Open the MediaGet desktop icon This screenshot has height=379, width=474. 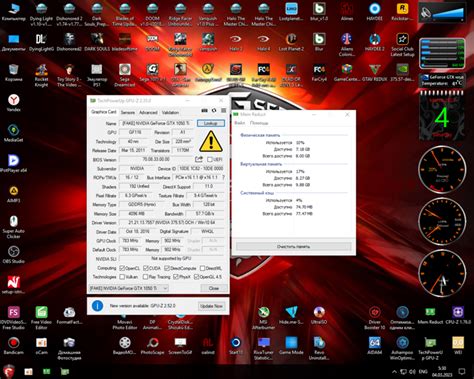tap(14, 133)
